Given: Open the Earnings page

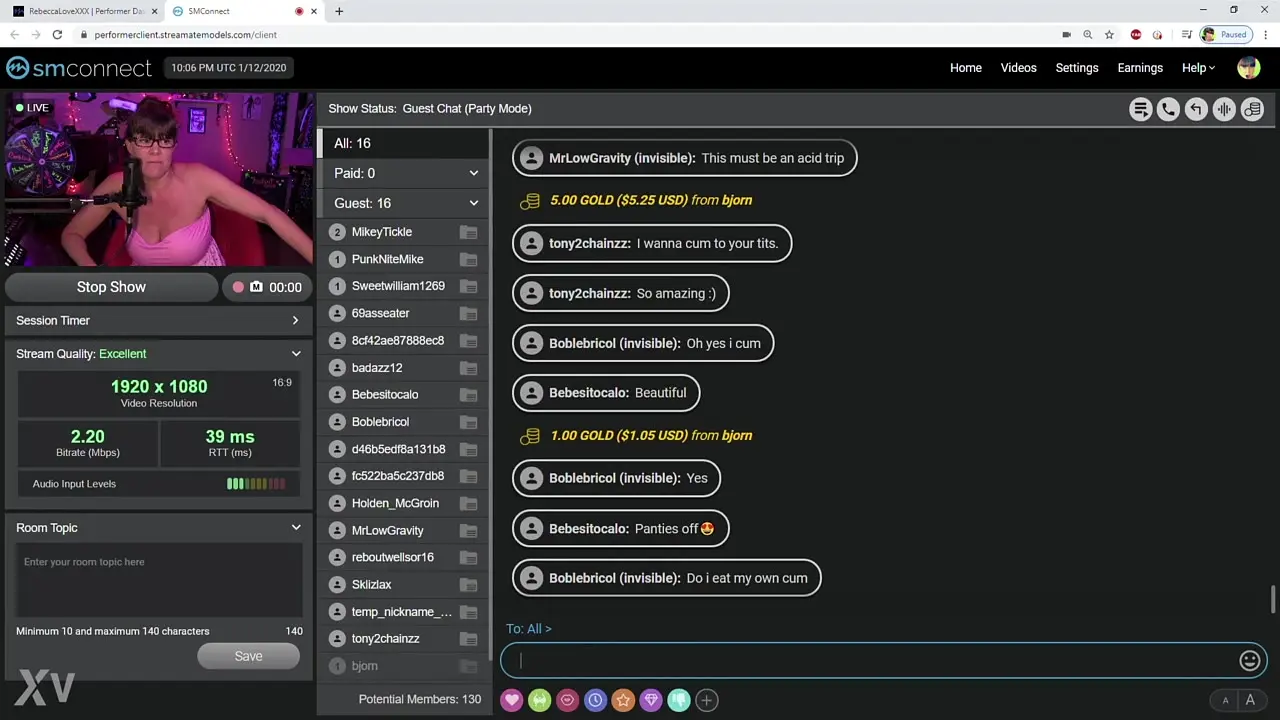Looking at the screenshot, I should pos(1140,68).
